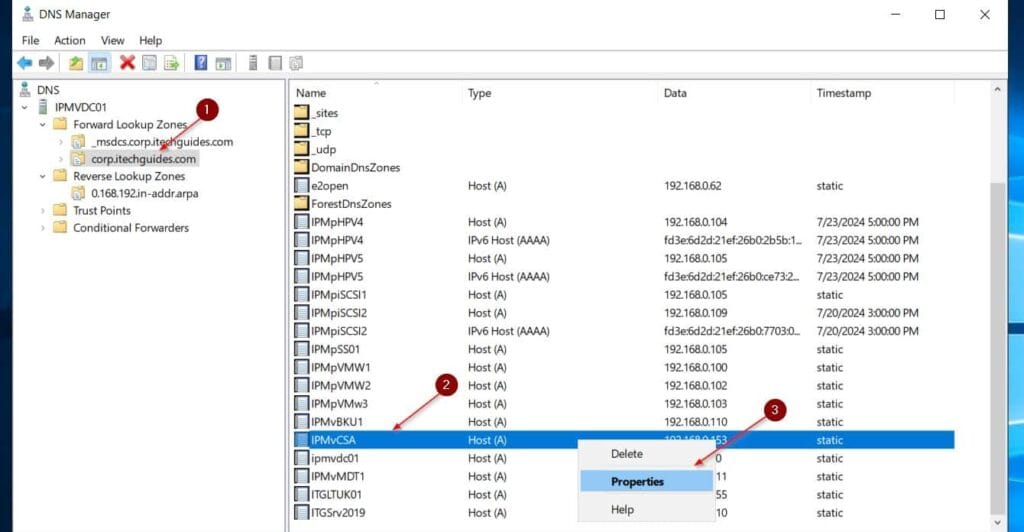Screen dimensions: 1024x532
Task: Click the e2open record icon
Action: (301, 185)
